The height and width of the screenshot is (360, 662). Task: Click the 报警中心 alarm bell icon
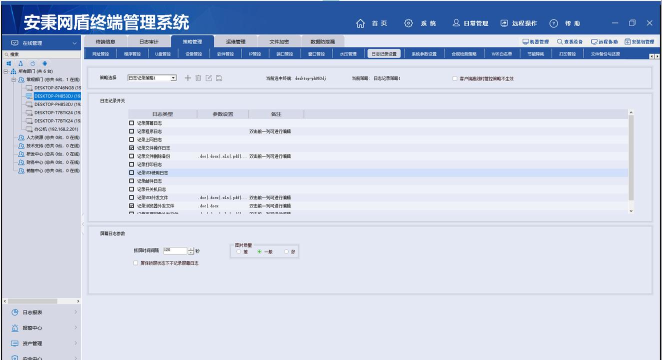pos(15,328)
